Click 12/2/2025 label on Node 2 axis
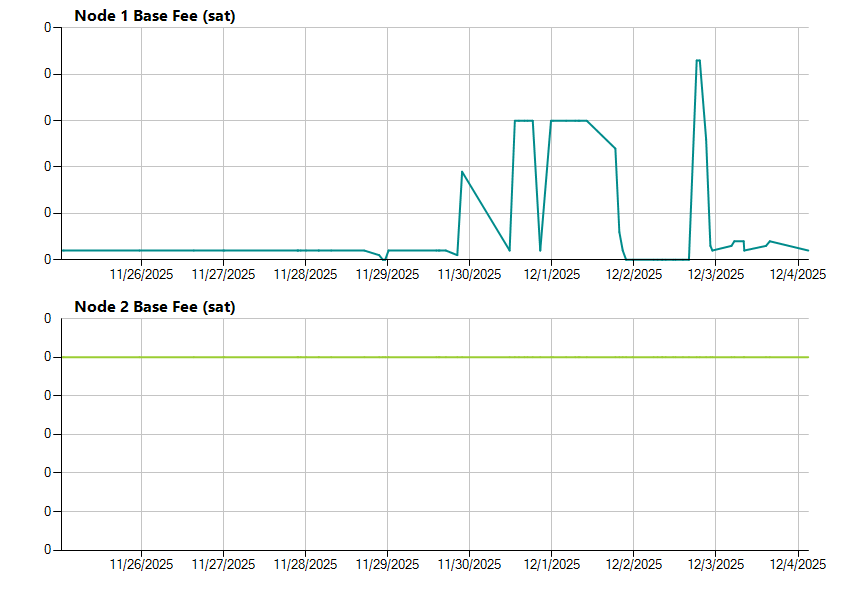The image size is (860, 600). 633,565
